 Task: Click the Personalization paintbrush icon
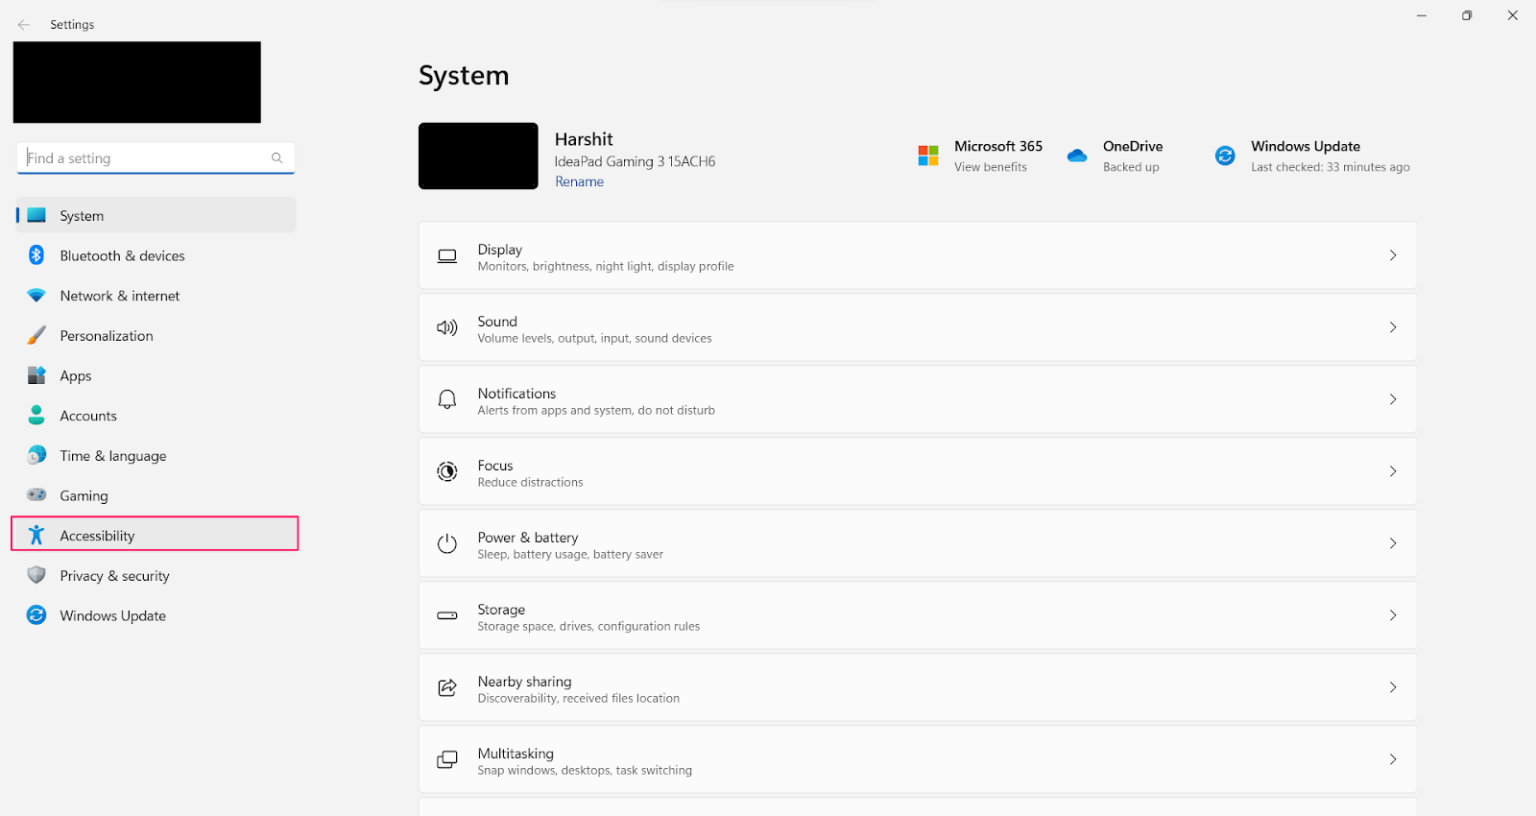(36, 335)
